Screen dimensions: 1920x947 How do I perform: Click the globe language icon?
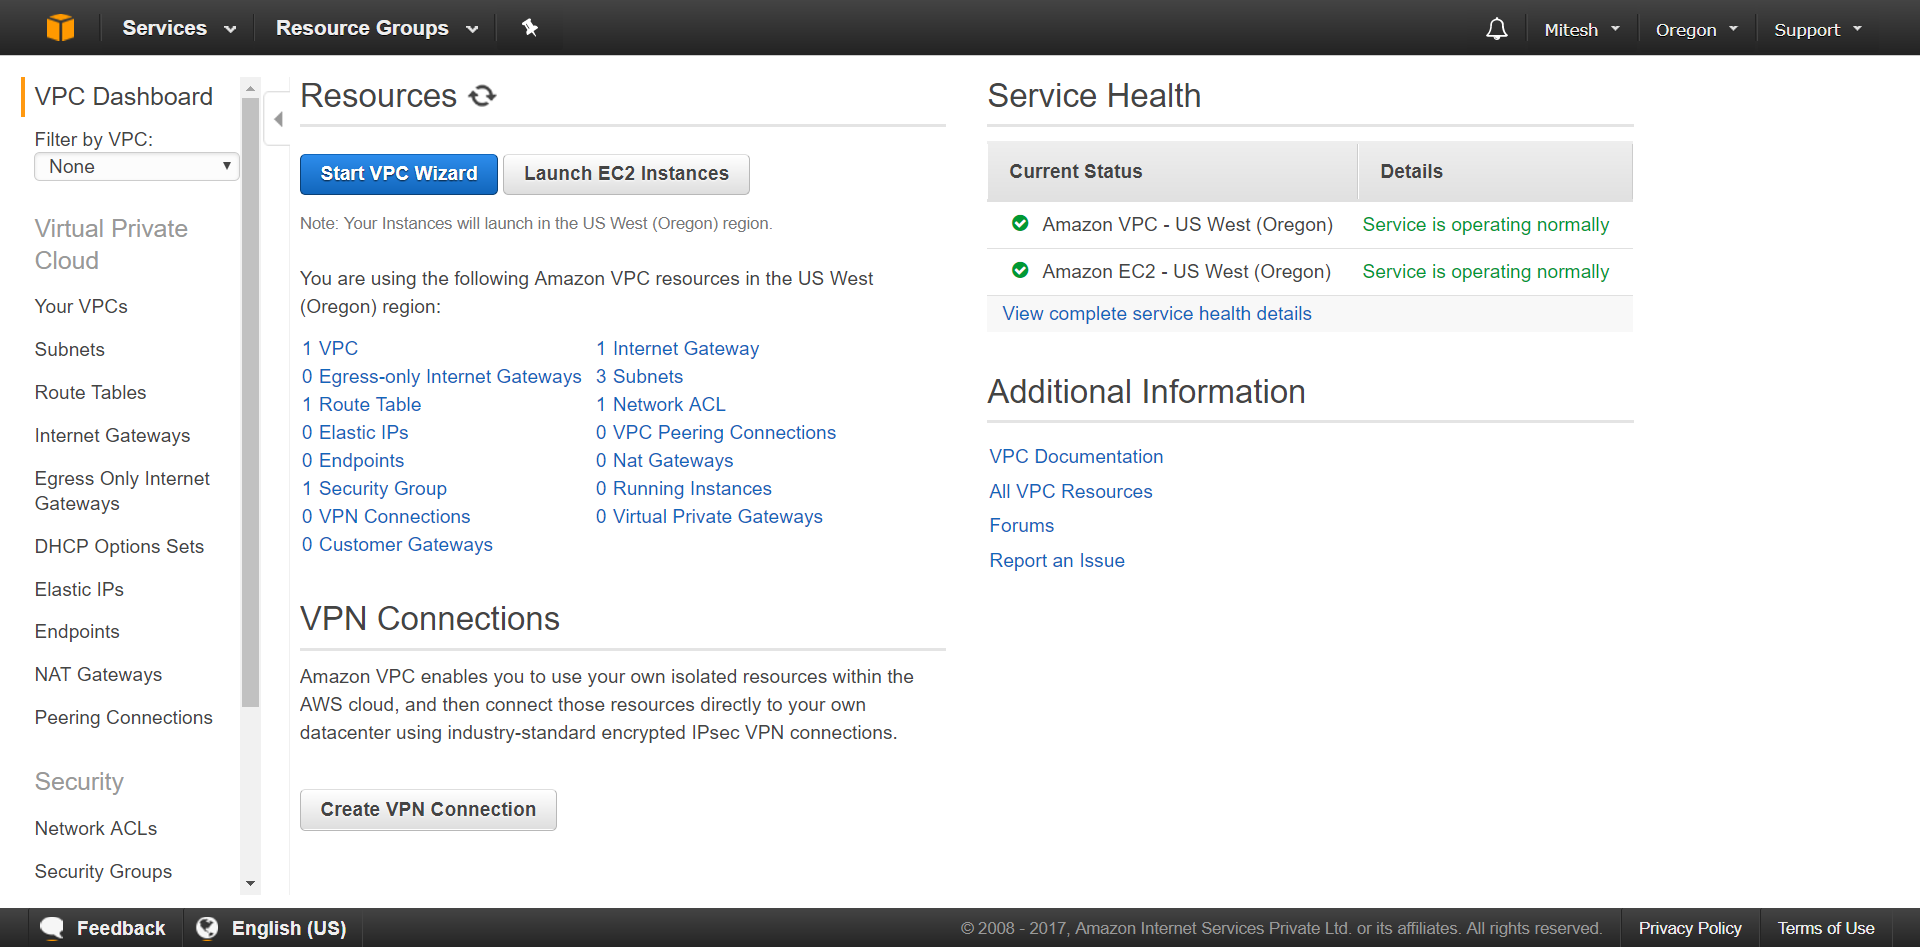click(x=207, y=928)
